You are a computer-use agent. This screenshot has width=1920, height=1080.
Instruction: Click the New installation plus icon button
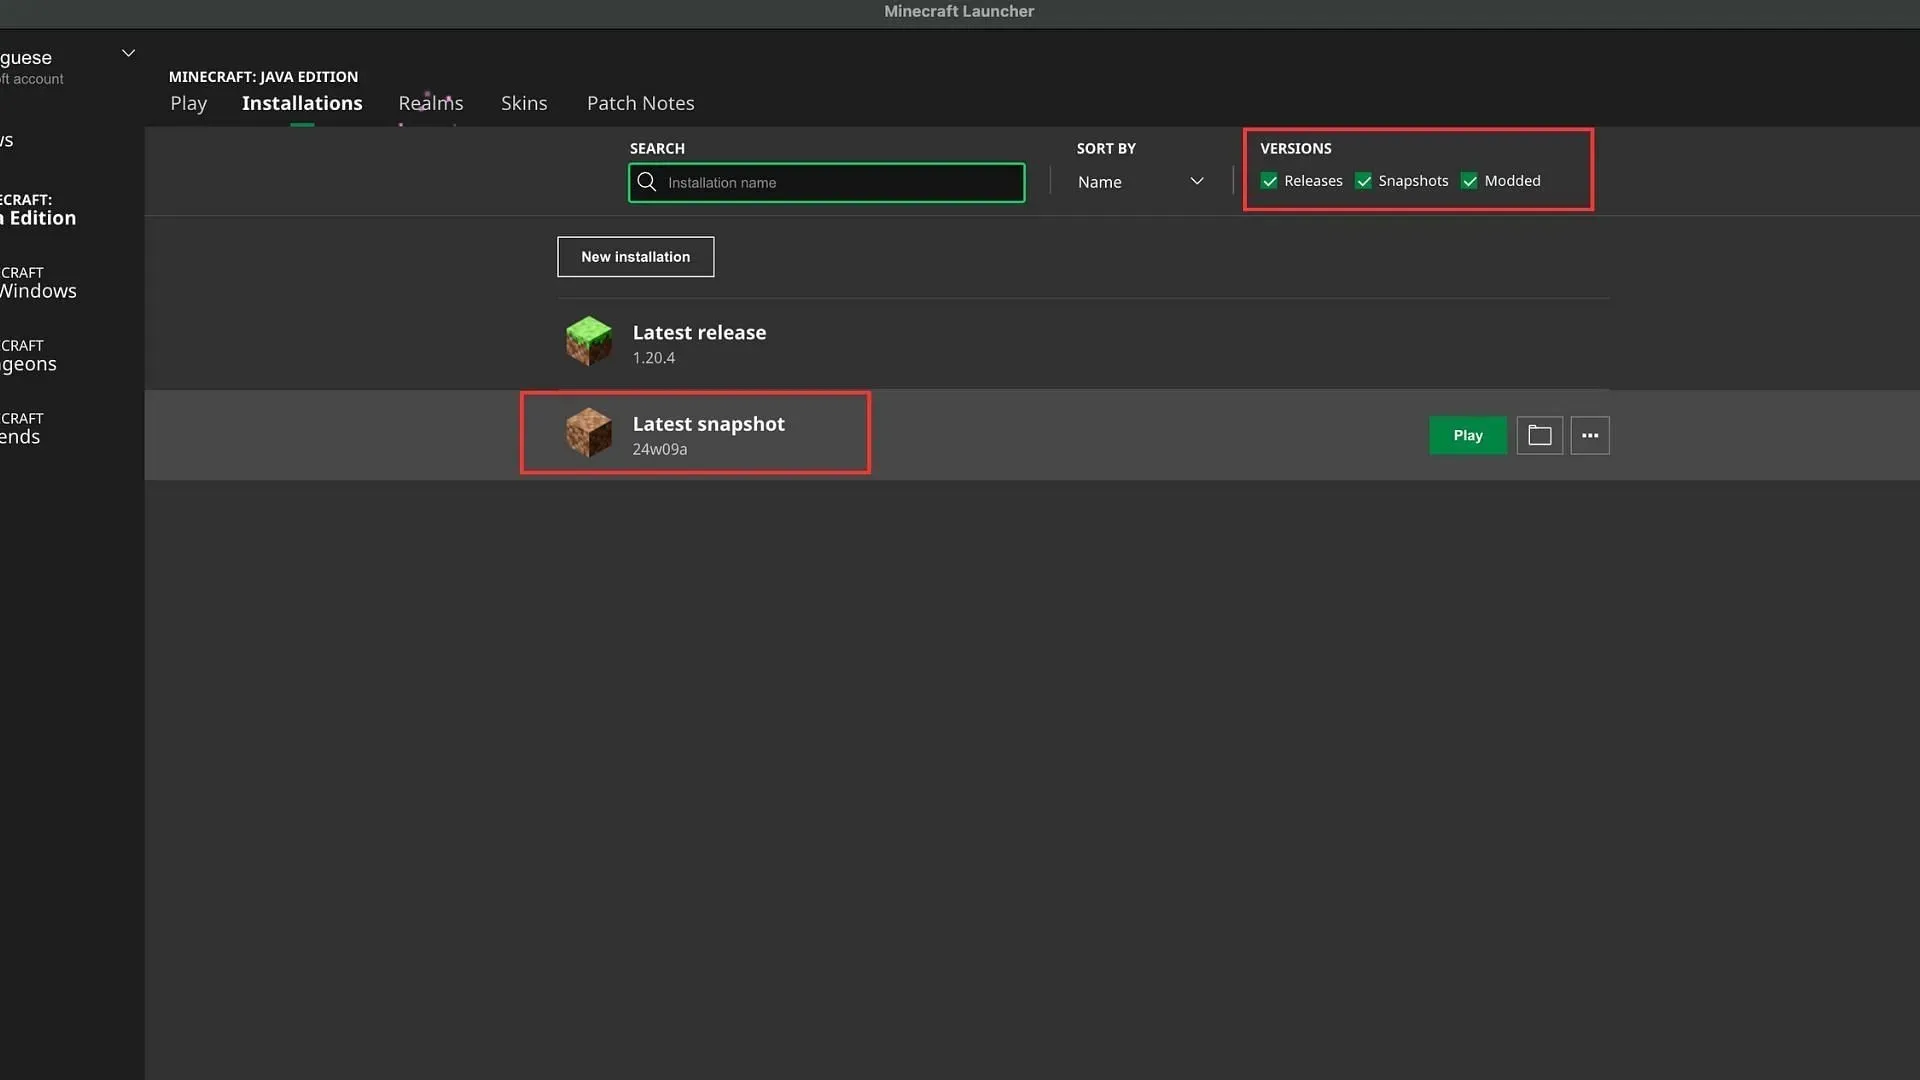point(636,256)
